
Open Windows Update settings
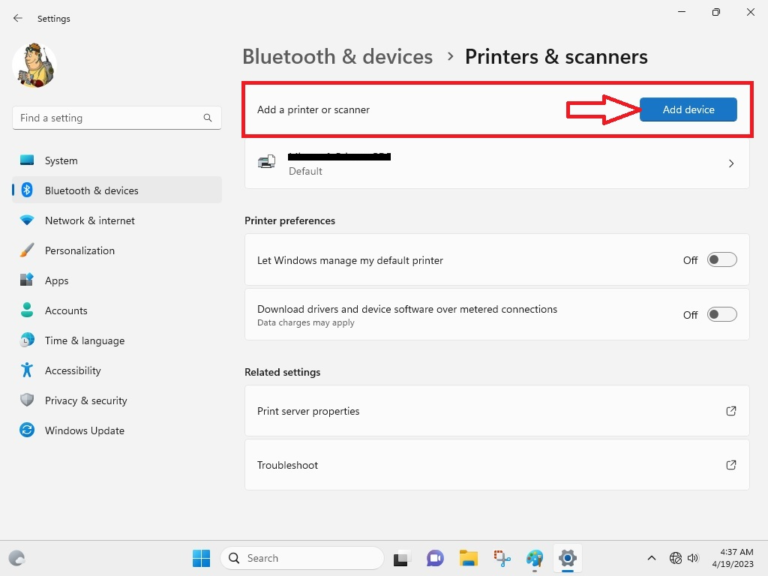tap(117, 430)
